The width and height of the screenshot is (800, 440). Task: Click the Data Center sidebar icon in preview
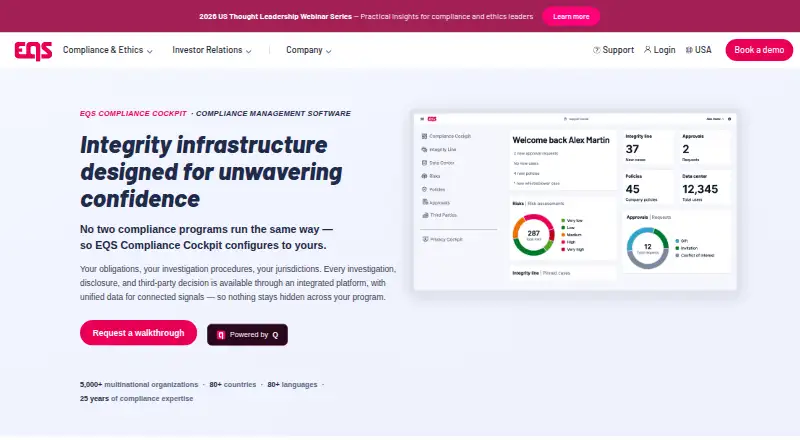pos(424,163)
